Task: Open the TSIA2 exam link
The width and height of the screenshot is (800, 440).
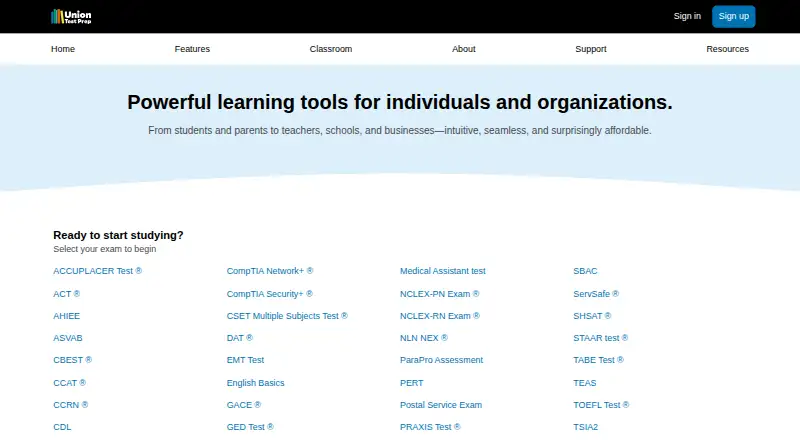Action: click(x=585, y=427)
